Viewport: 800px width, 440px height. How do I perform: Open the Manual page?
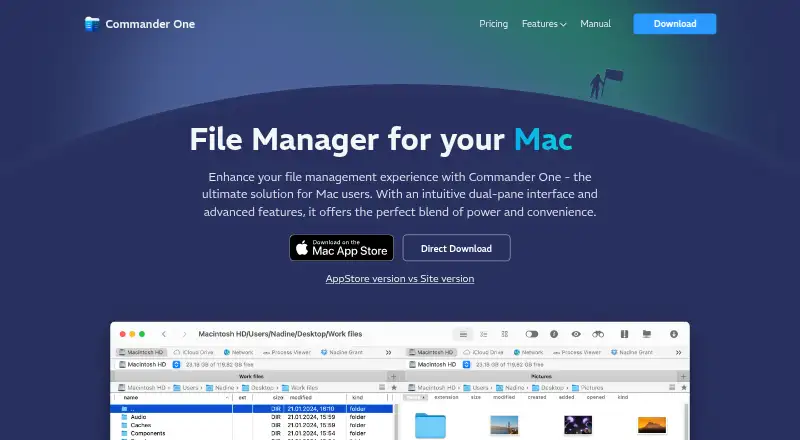(595, 24)
